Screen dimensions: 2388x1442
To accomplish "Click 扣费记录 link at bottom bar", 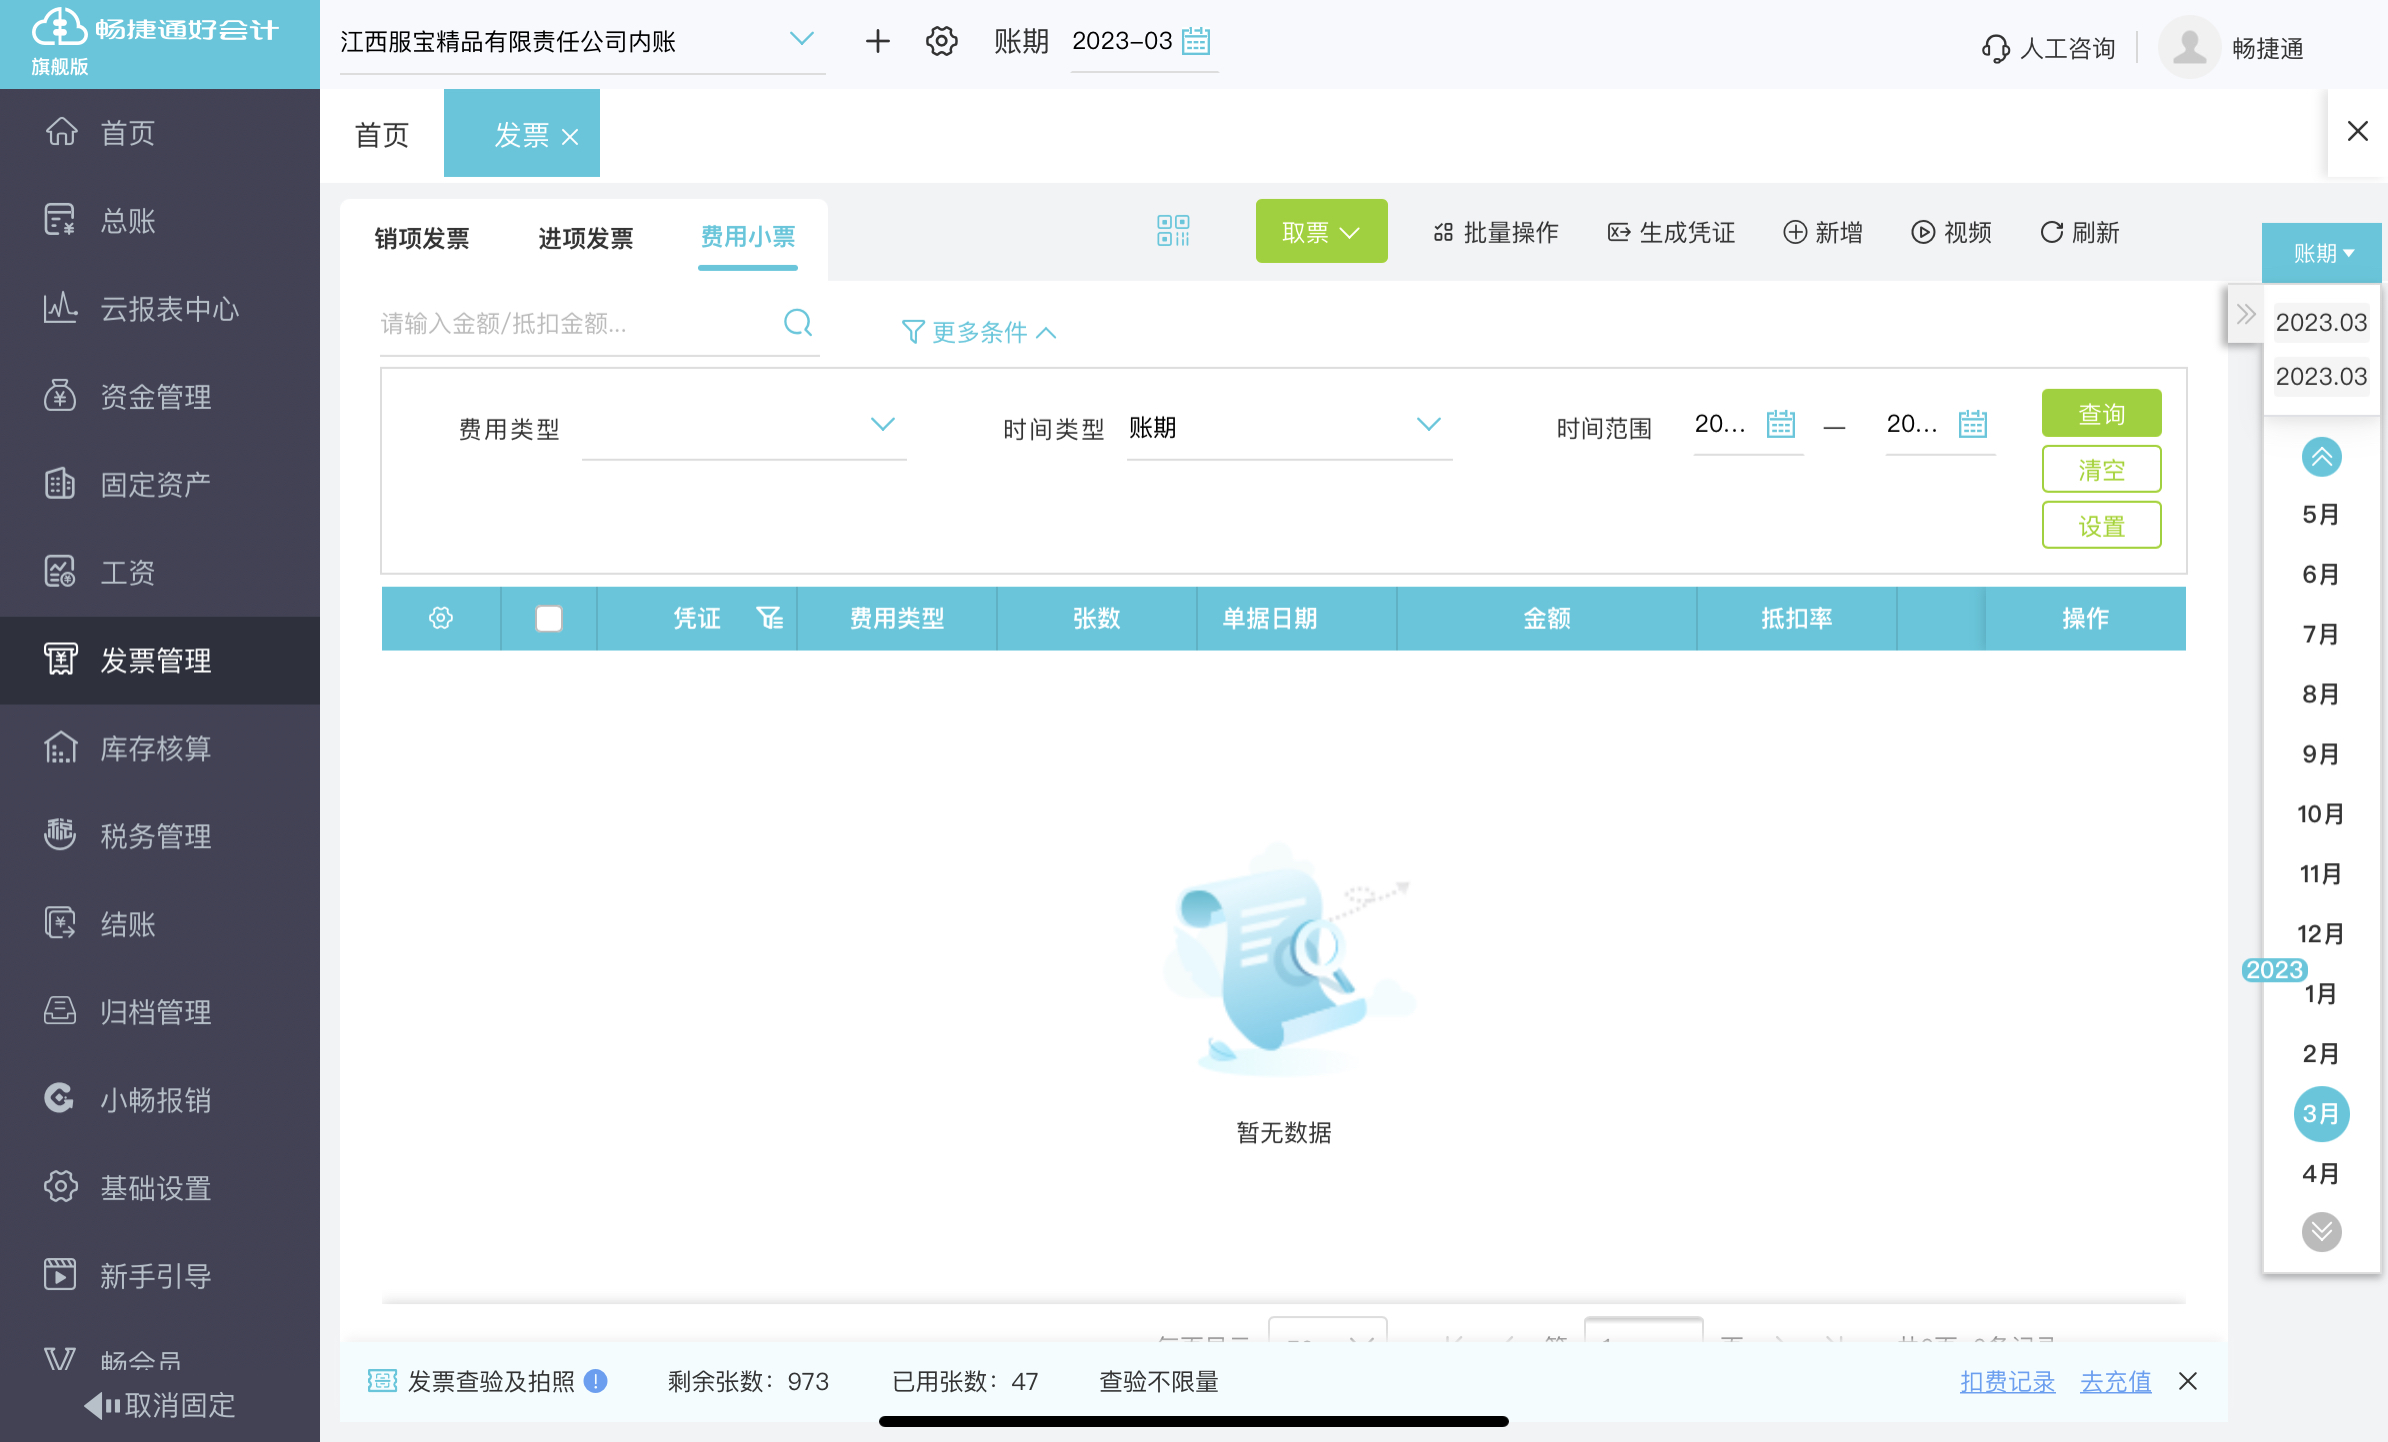I will 2009,1382.
